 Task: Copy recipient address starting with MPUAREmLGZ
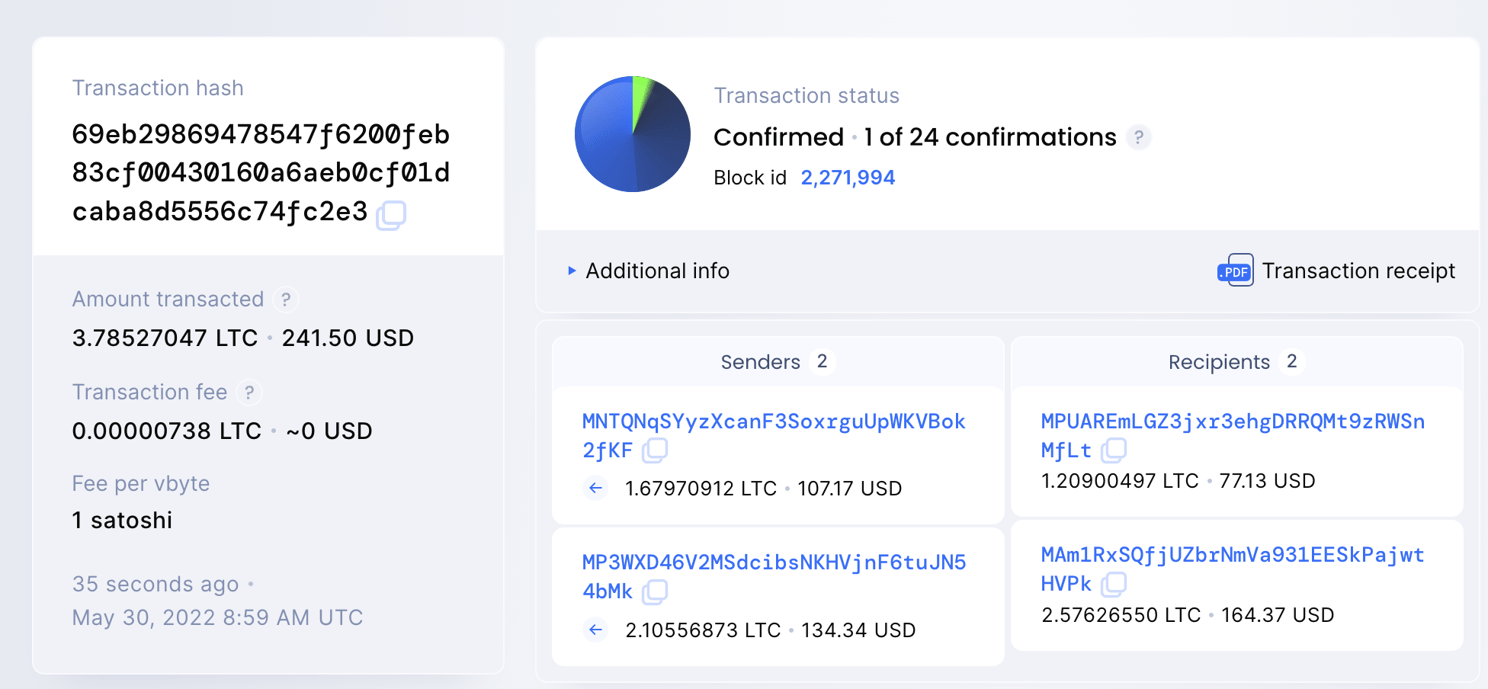pyautogui.click(x=1112, y=450)
